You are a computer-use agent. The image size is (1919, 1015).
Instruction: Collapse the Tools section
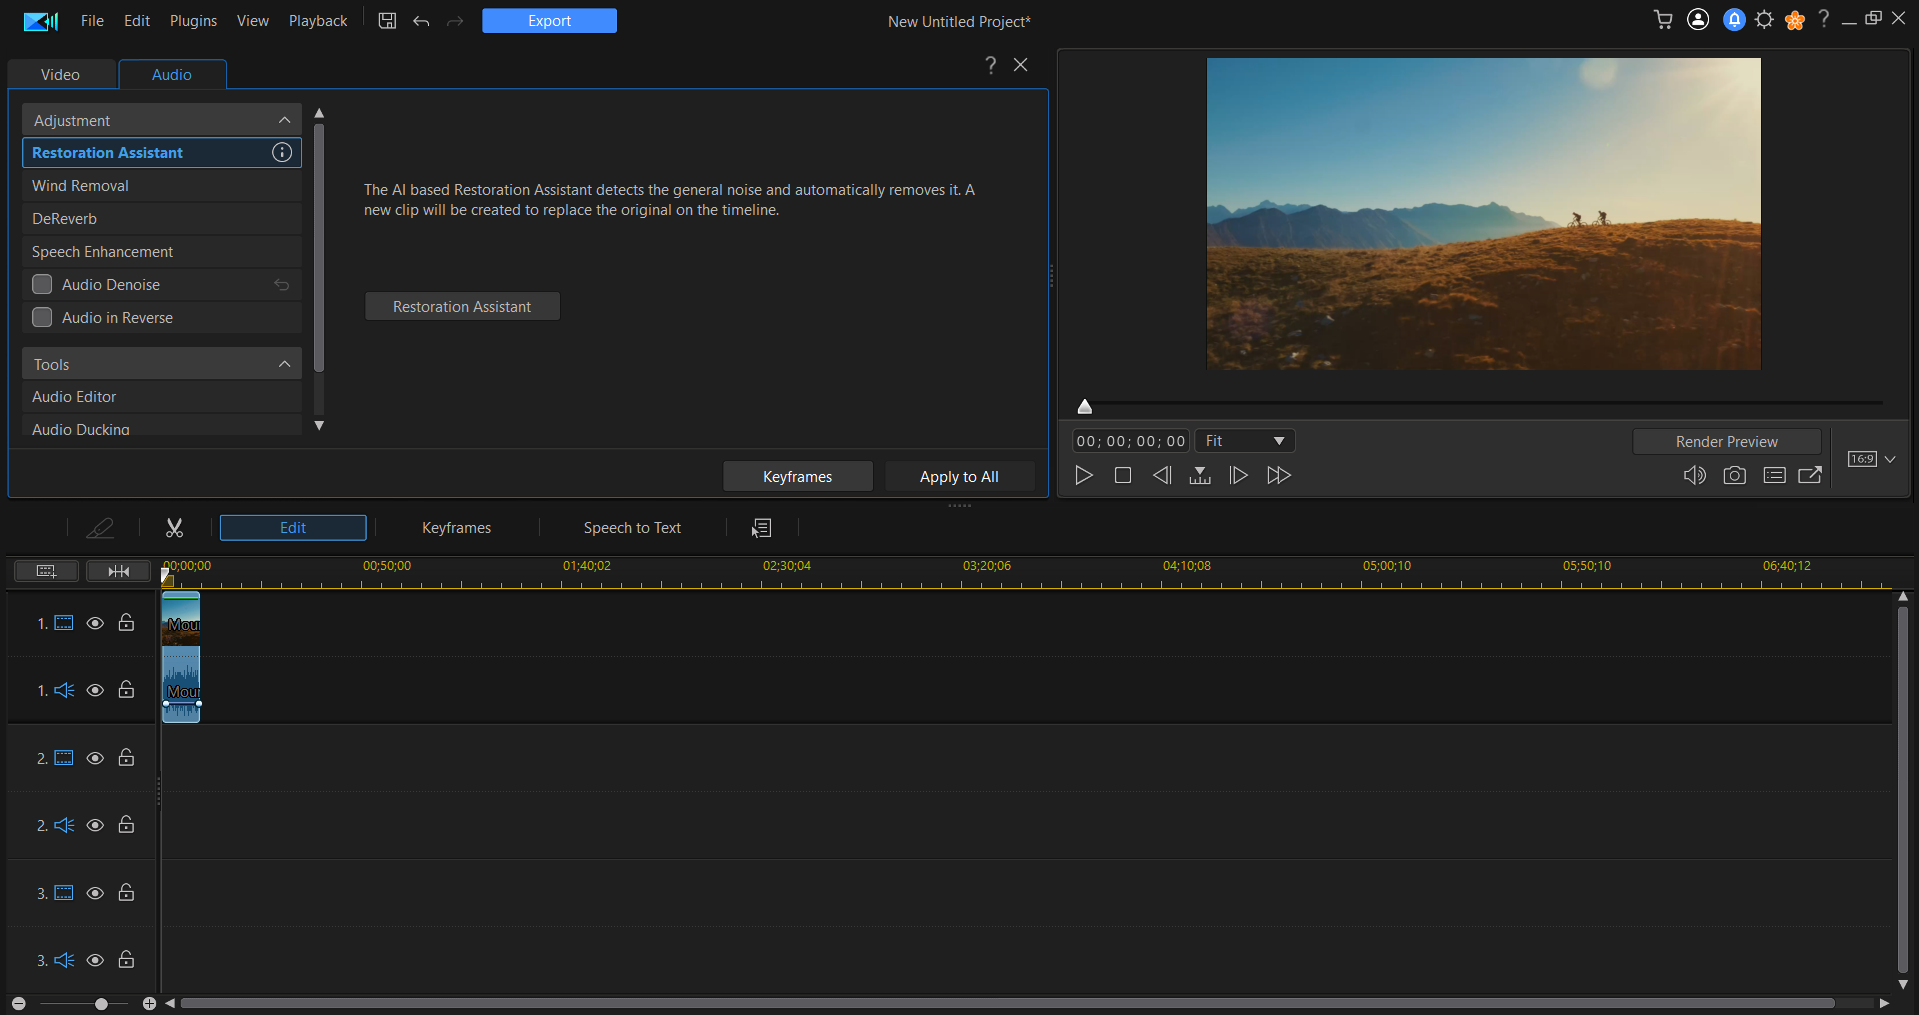click(x=285, y=363)
